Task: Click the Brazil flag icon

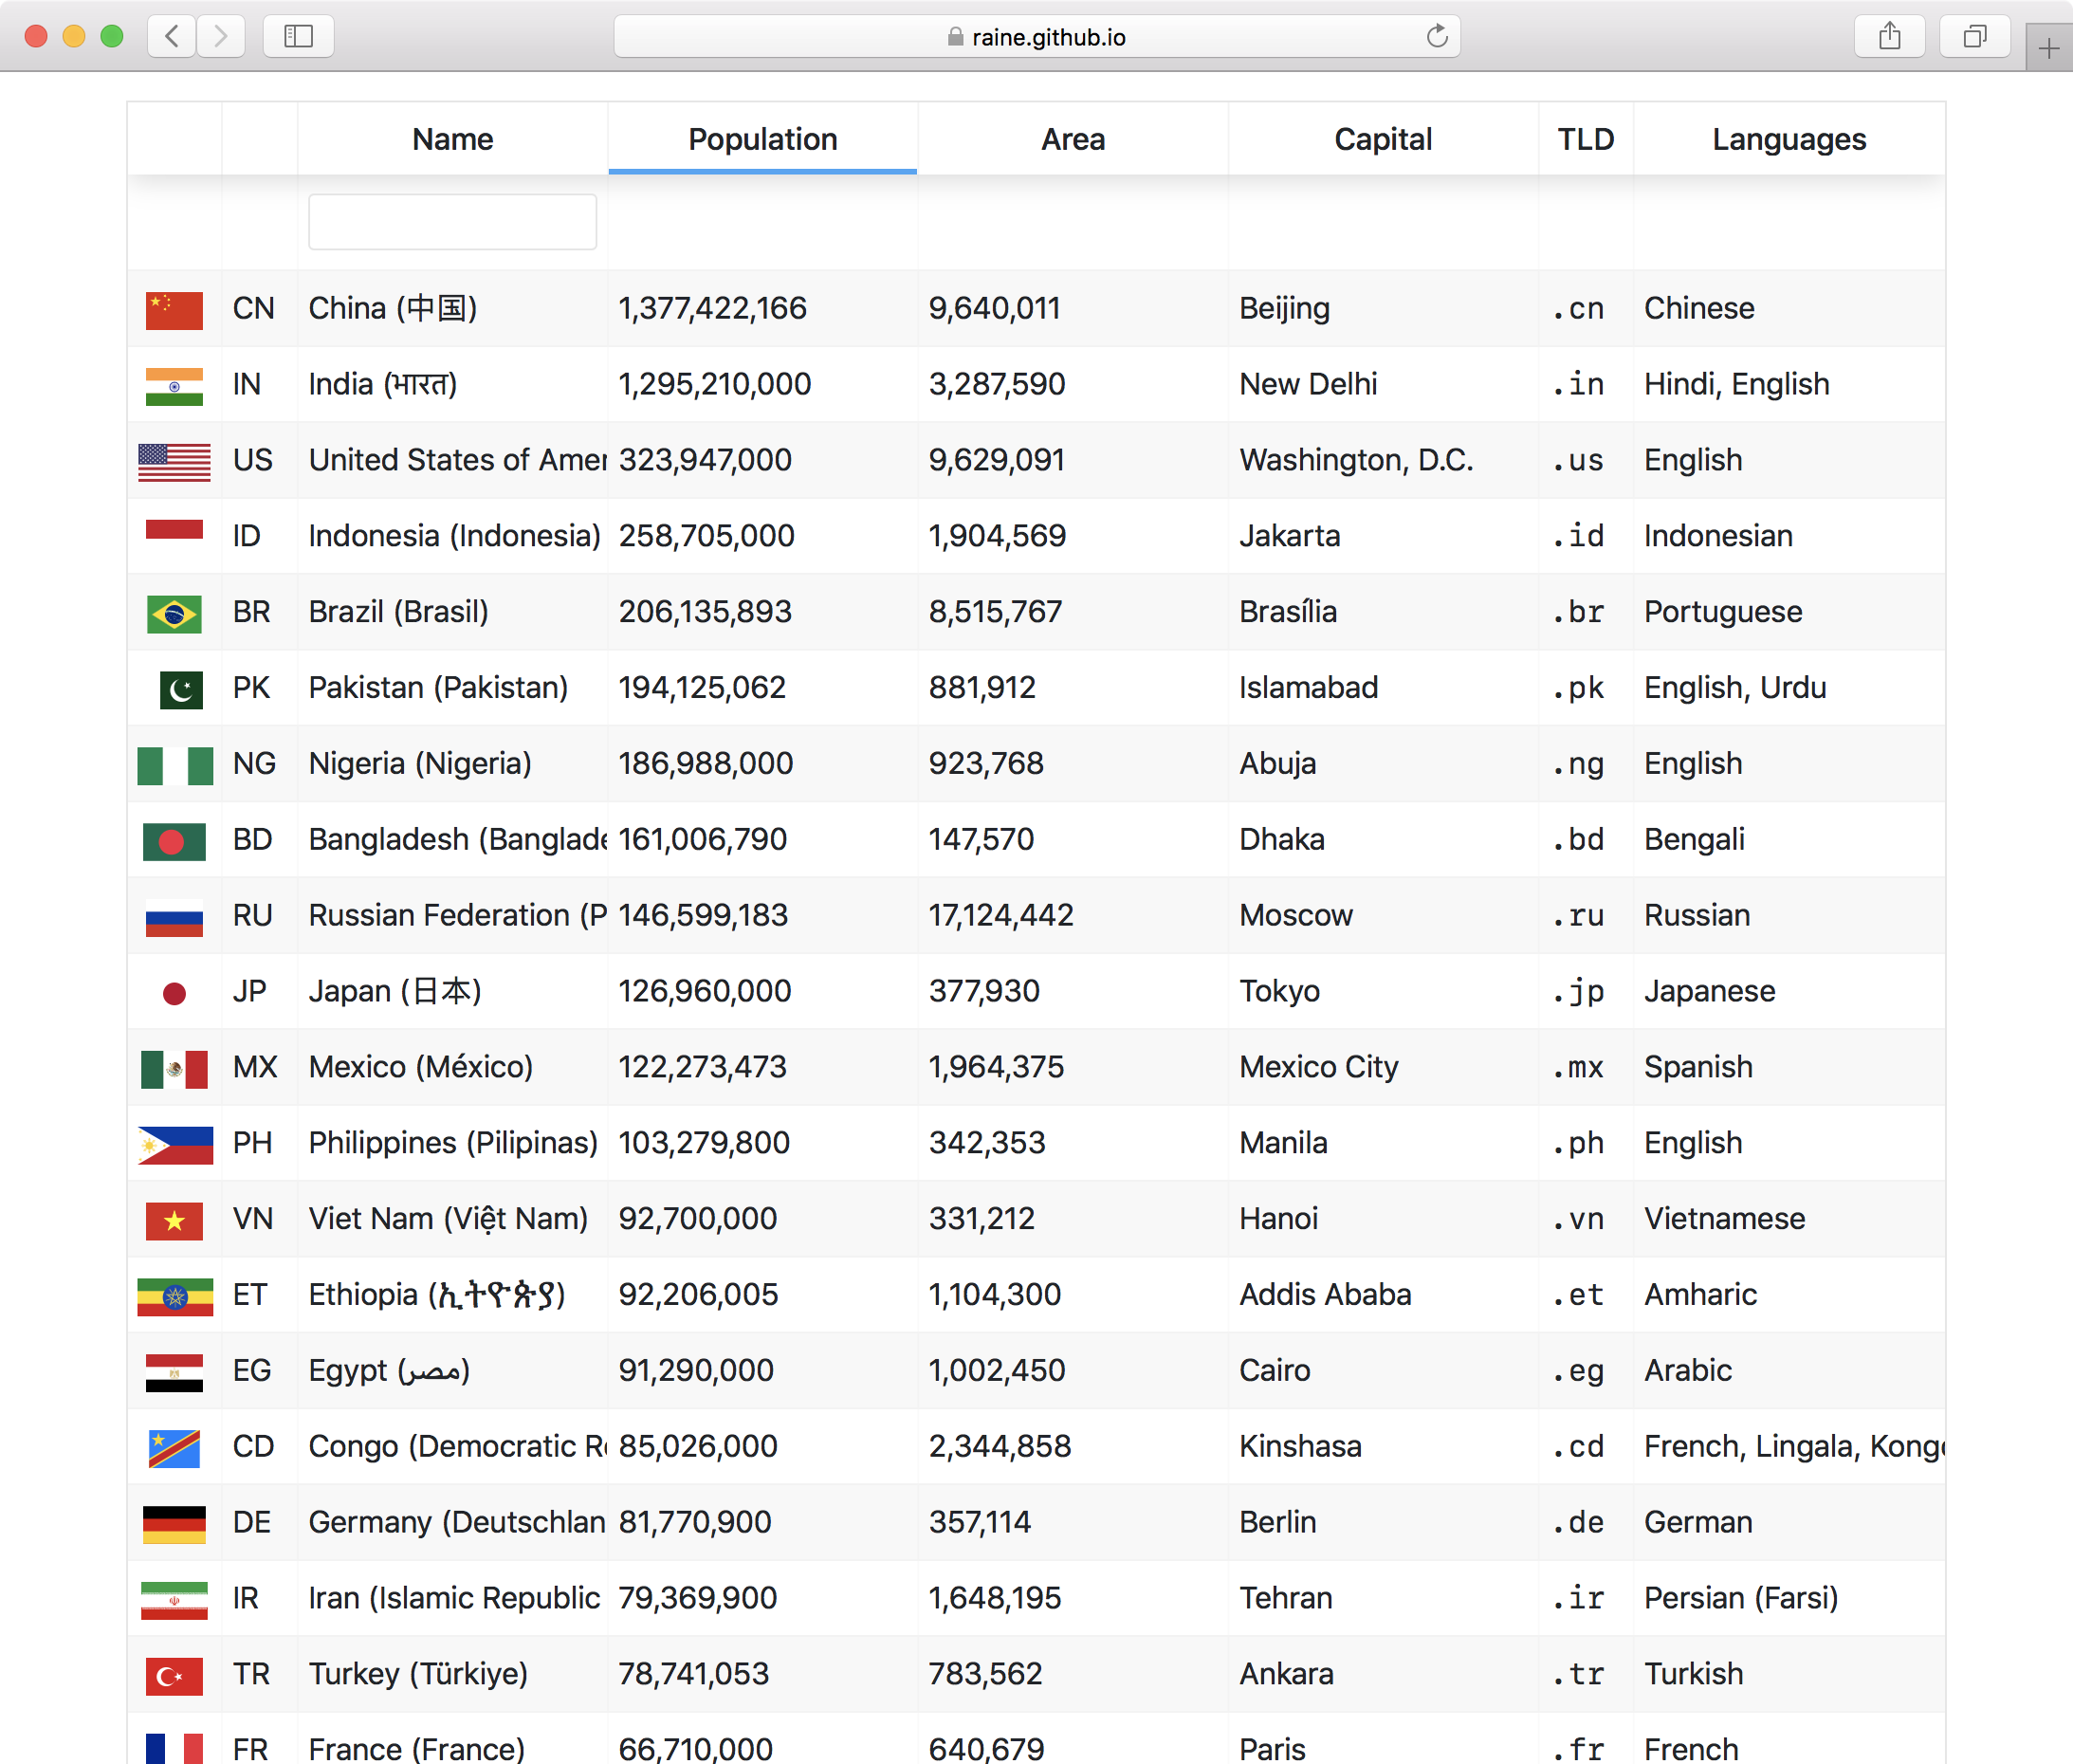Action: click(x=174, y=613)
